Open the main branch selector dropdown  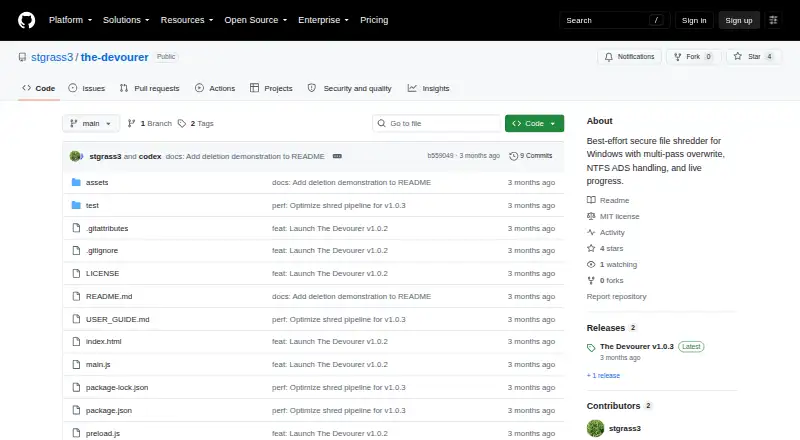91,124
